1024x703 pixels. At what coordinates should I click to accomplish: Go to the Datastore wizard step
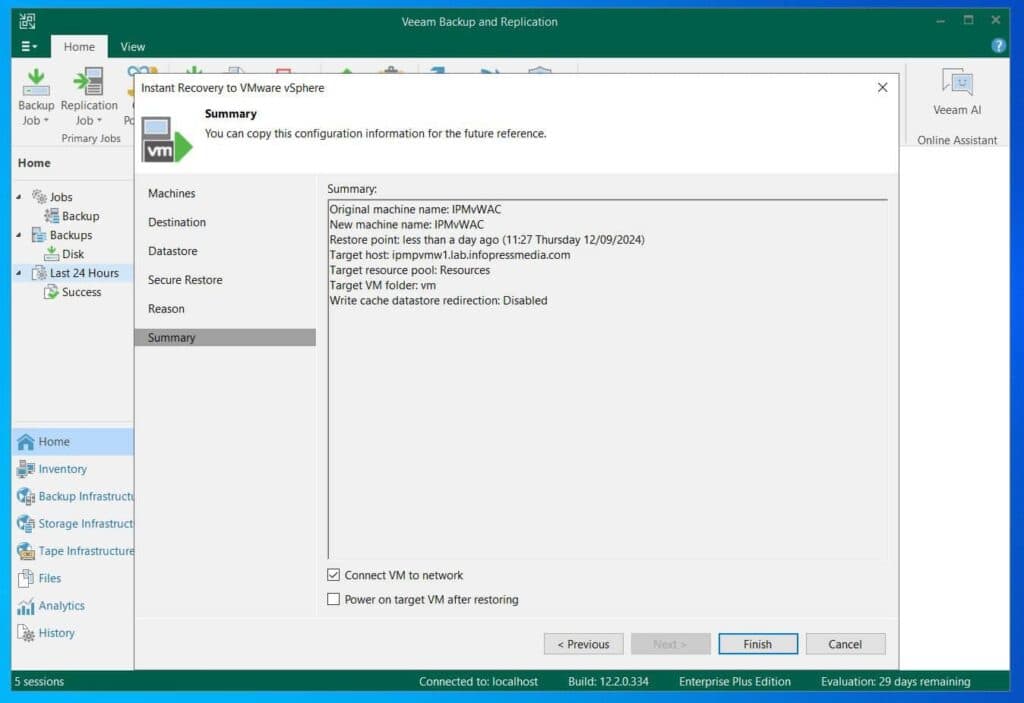[172, 251]
